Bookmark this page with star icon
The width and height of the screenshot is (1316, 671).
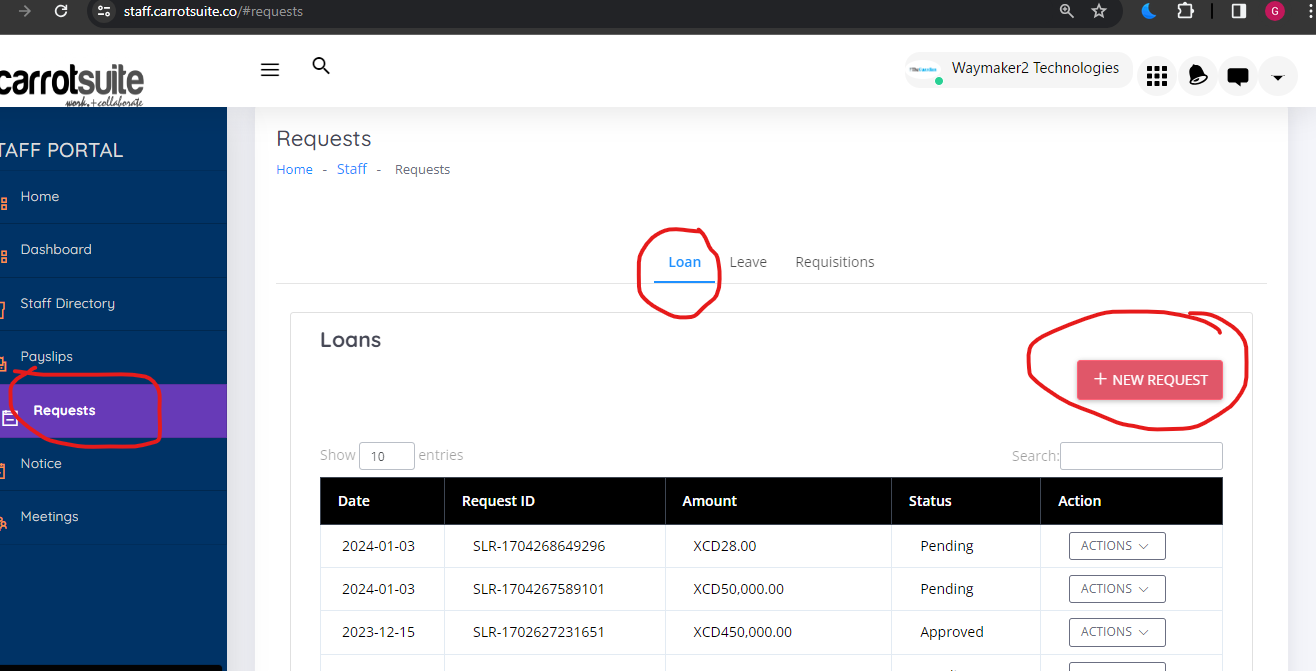click(x=1099, y=11)
